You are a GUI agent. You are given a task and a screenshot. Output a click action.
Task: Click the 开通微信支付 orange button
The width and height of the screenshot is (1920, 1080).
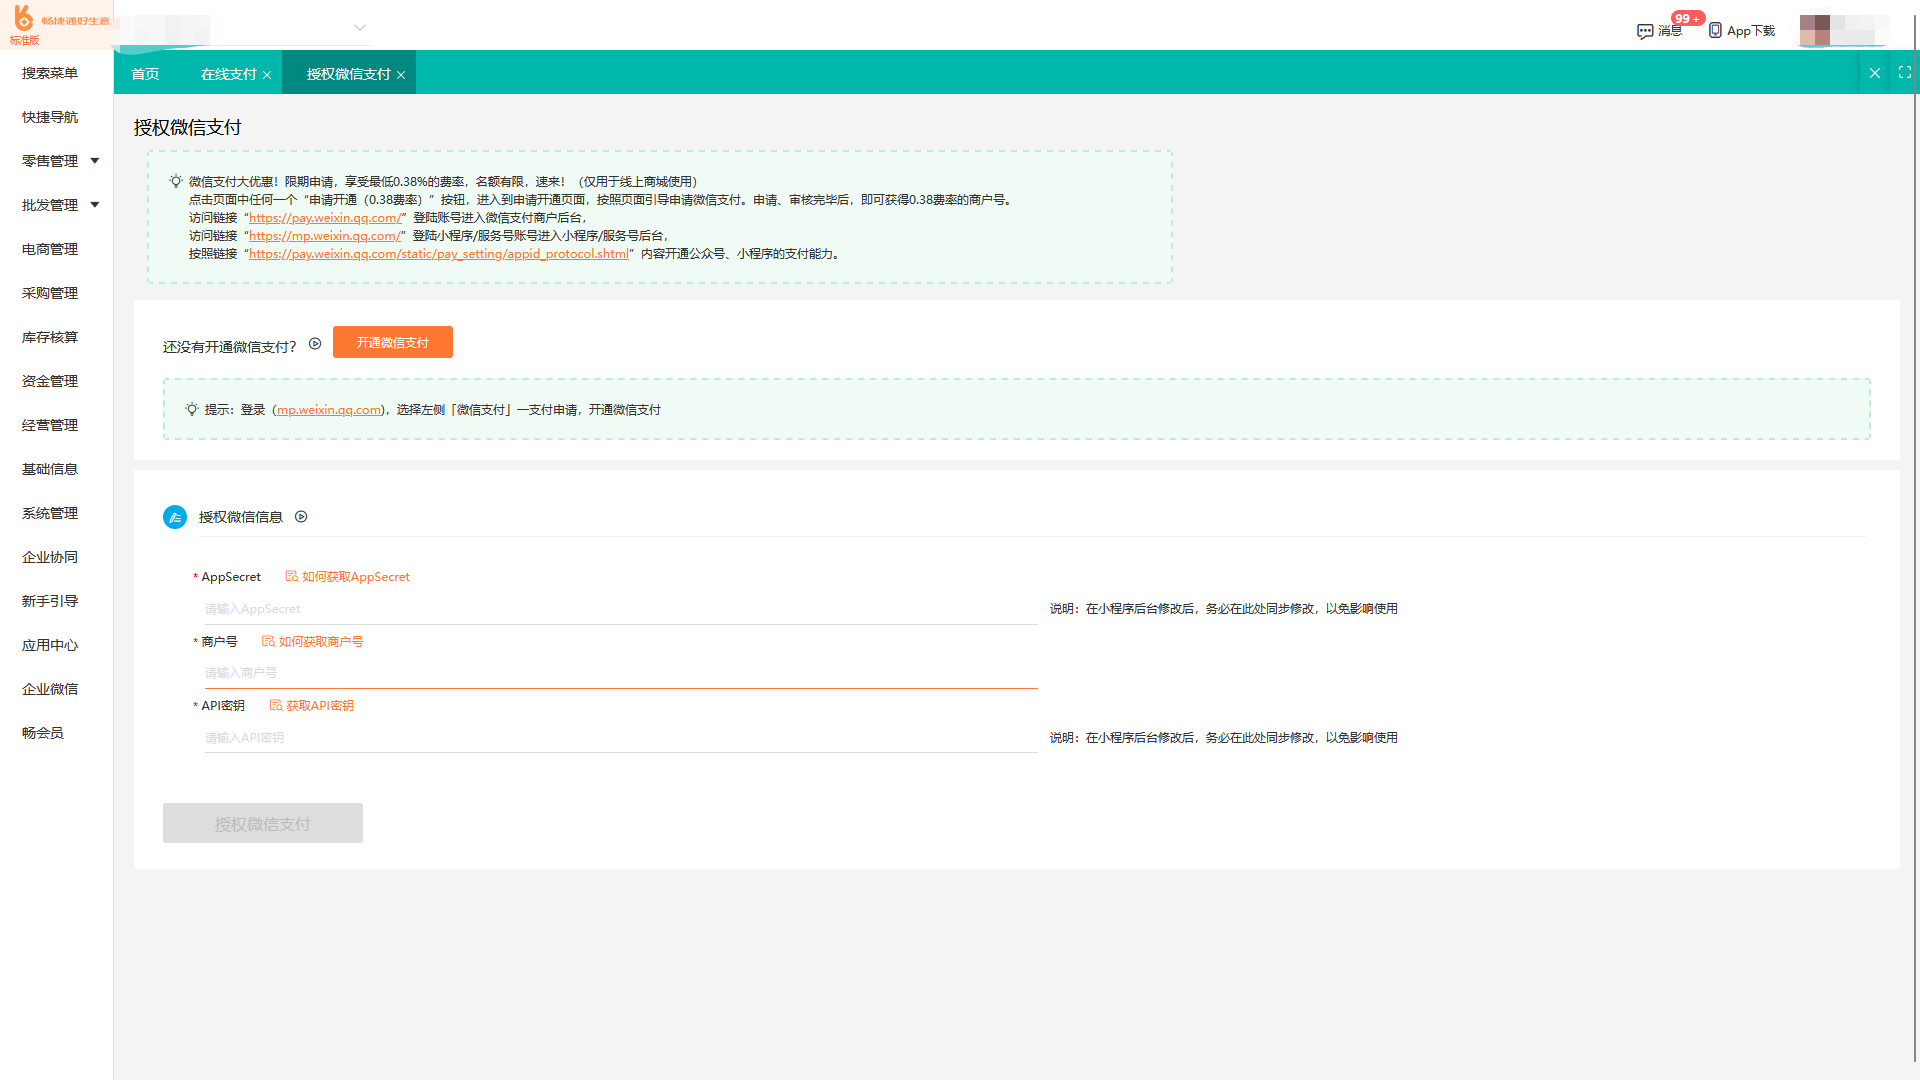(x=392, y=342)
